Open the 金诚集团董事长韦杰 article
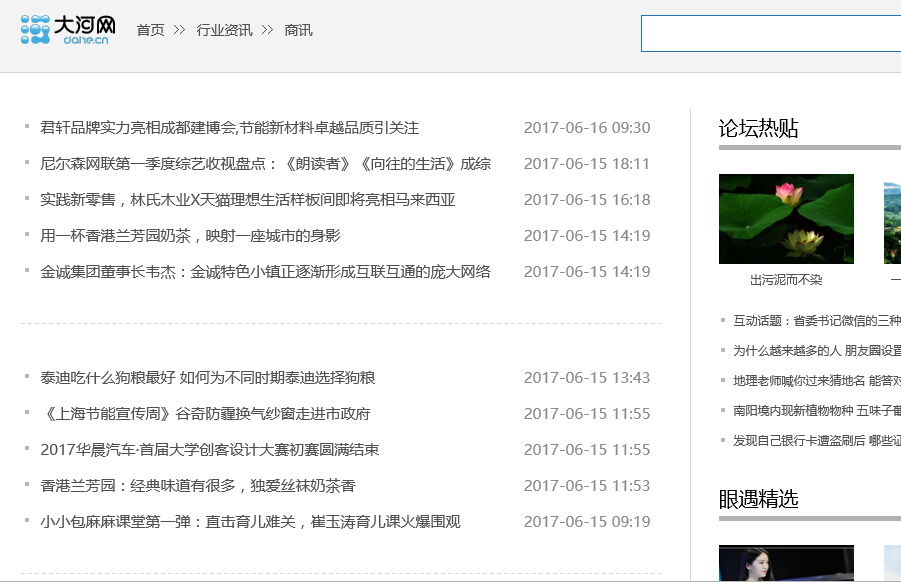 tap(265, 272)
